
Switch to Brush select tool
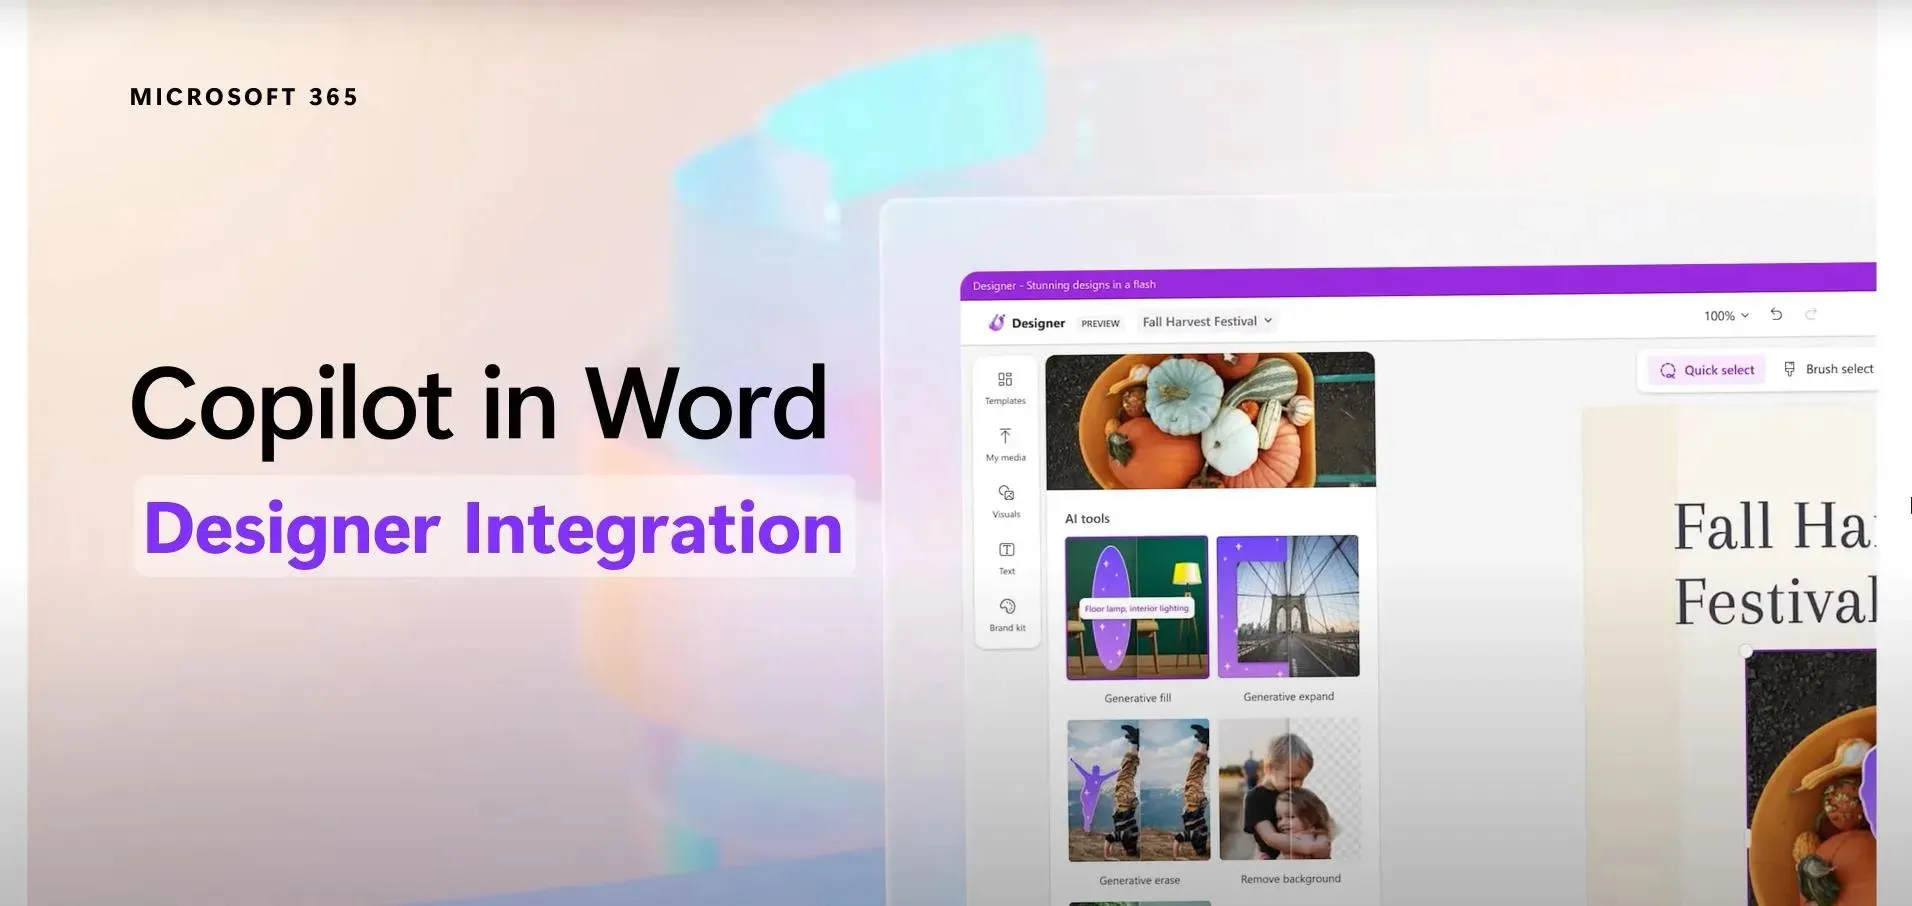1828,369
